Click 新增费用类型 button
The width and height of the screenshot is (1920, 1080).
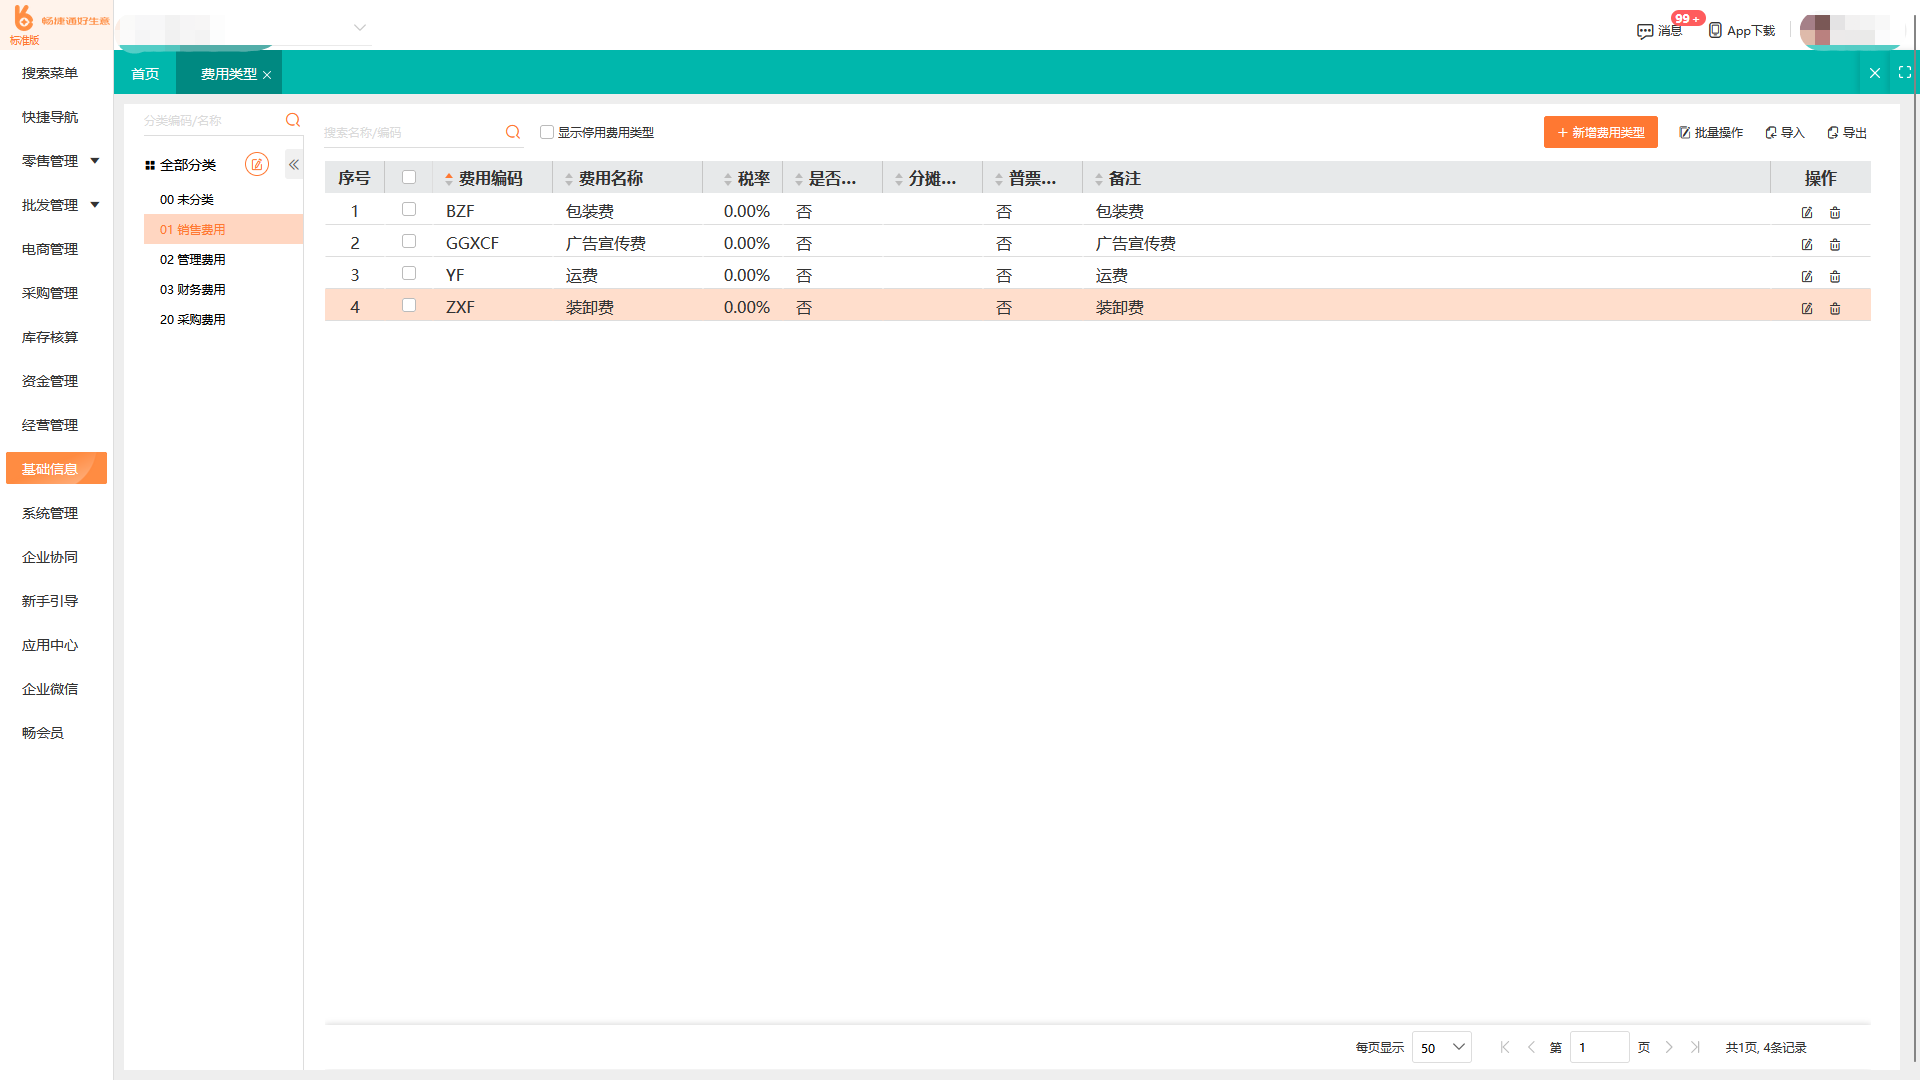(1601, 131)
